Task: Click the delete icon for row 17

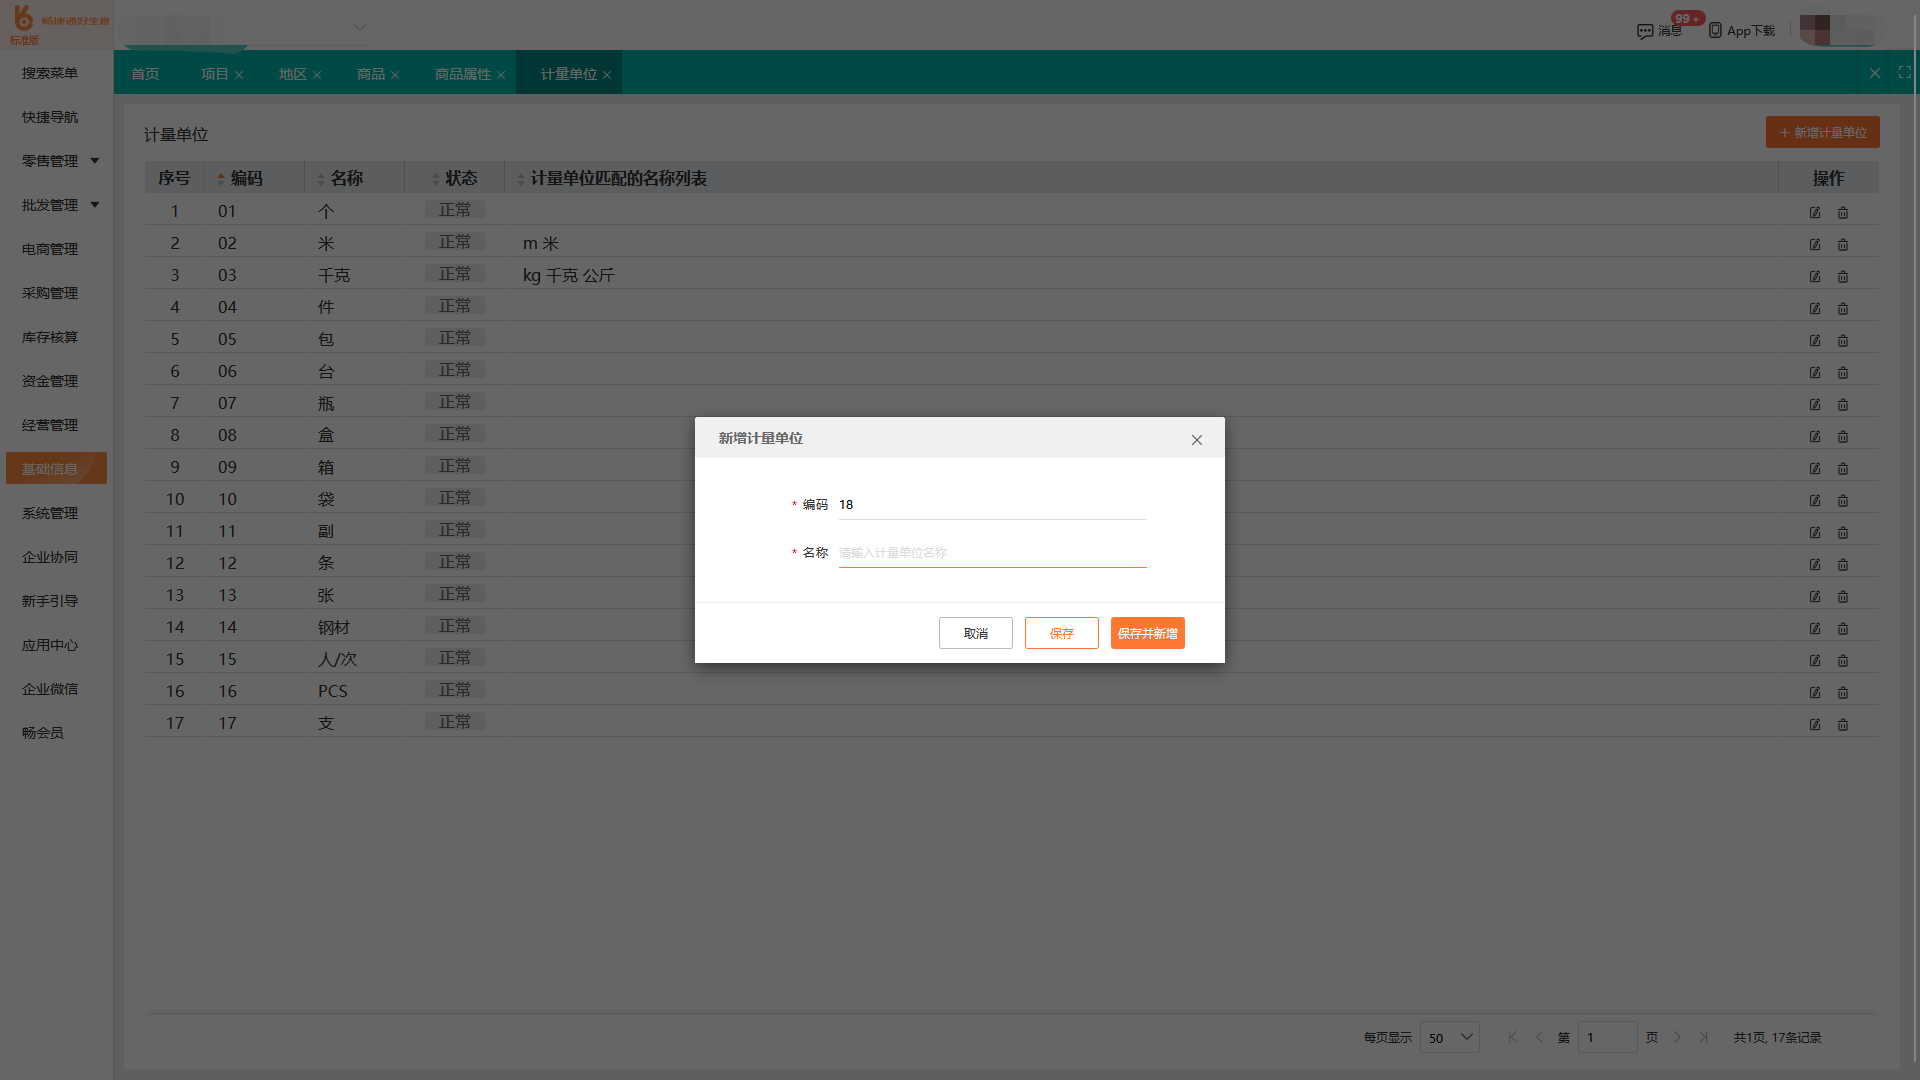Action: pyautogui.click(x=1844, y=723)
